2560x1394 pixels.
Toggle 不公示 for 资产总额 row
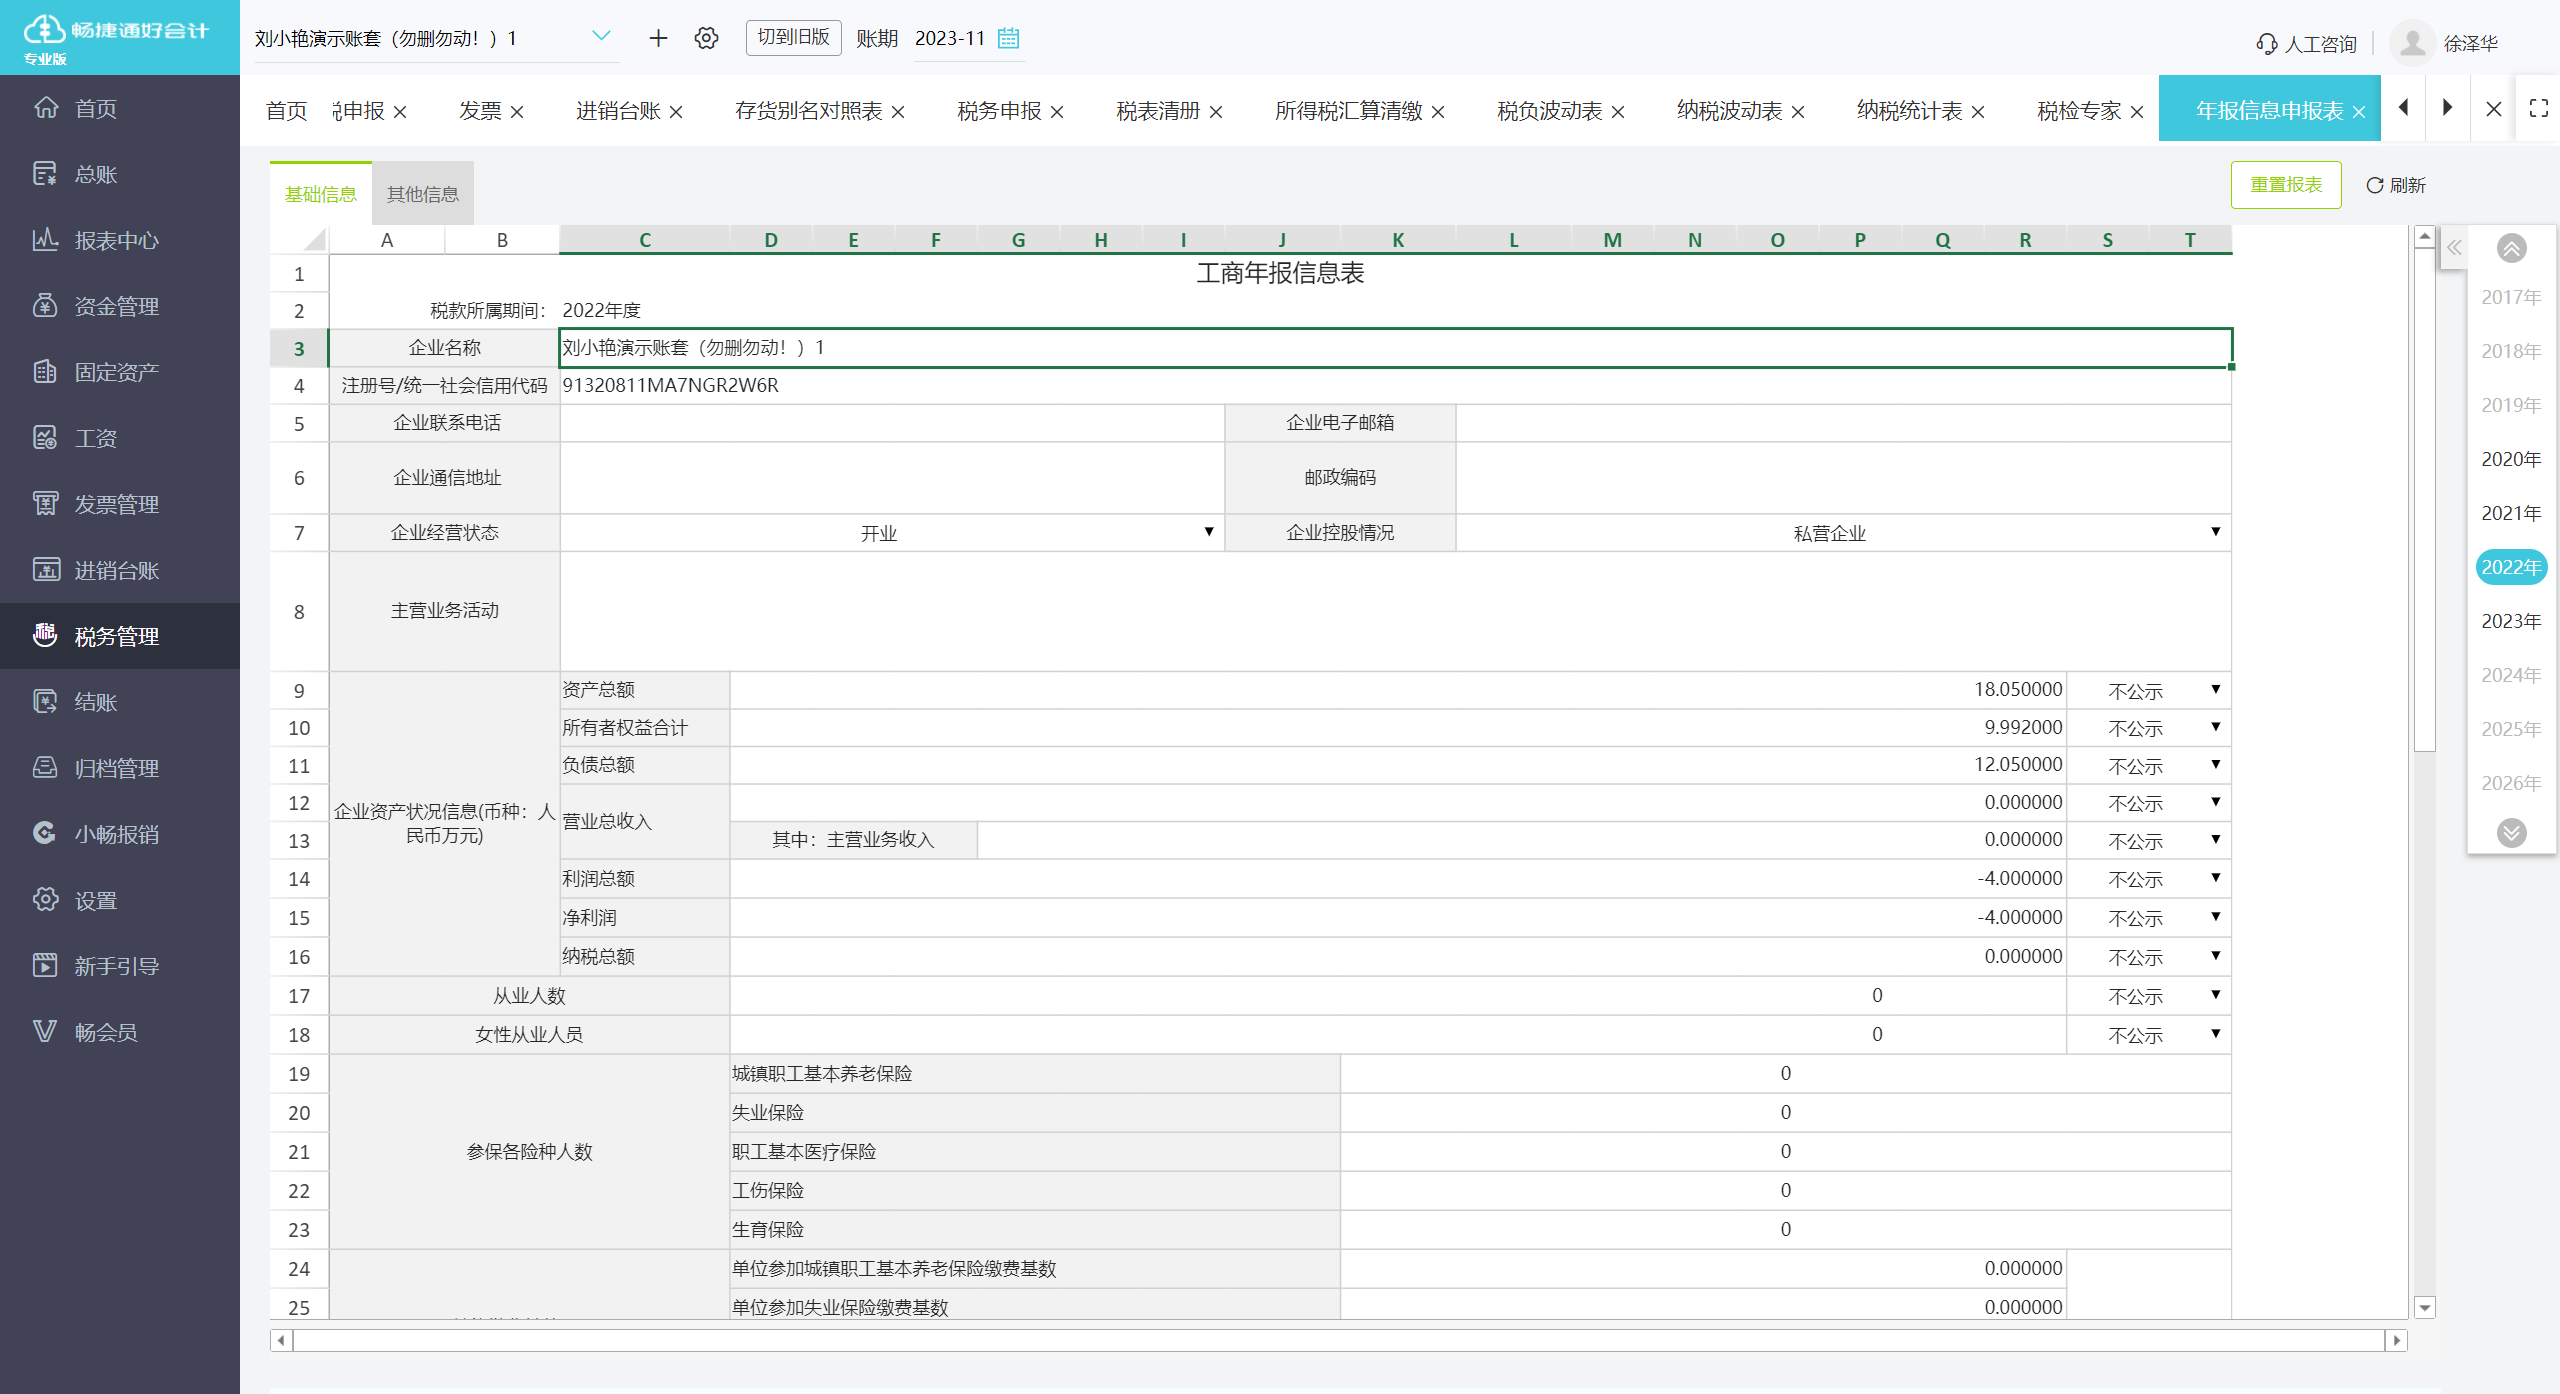tap(2215, 690)
